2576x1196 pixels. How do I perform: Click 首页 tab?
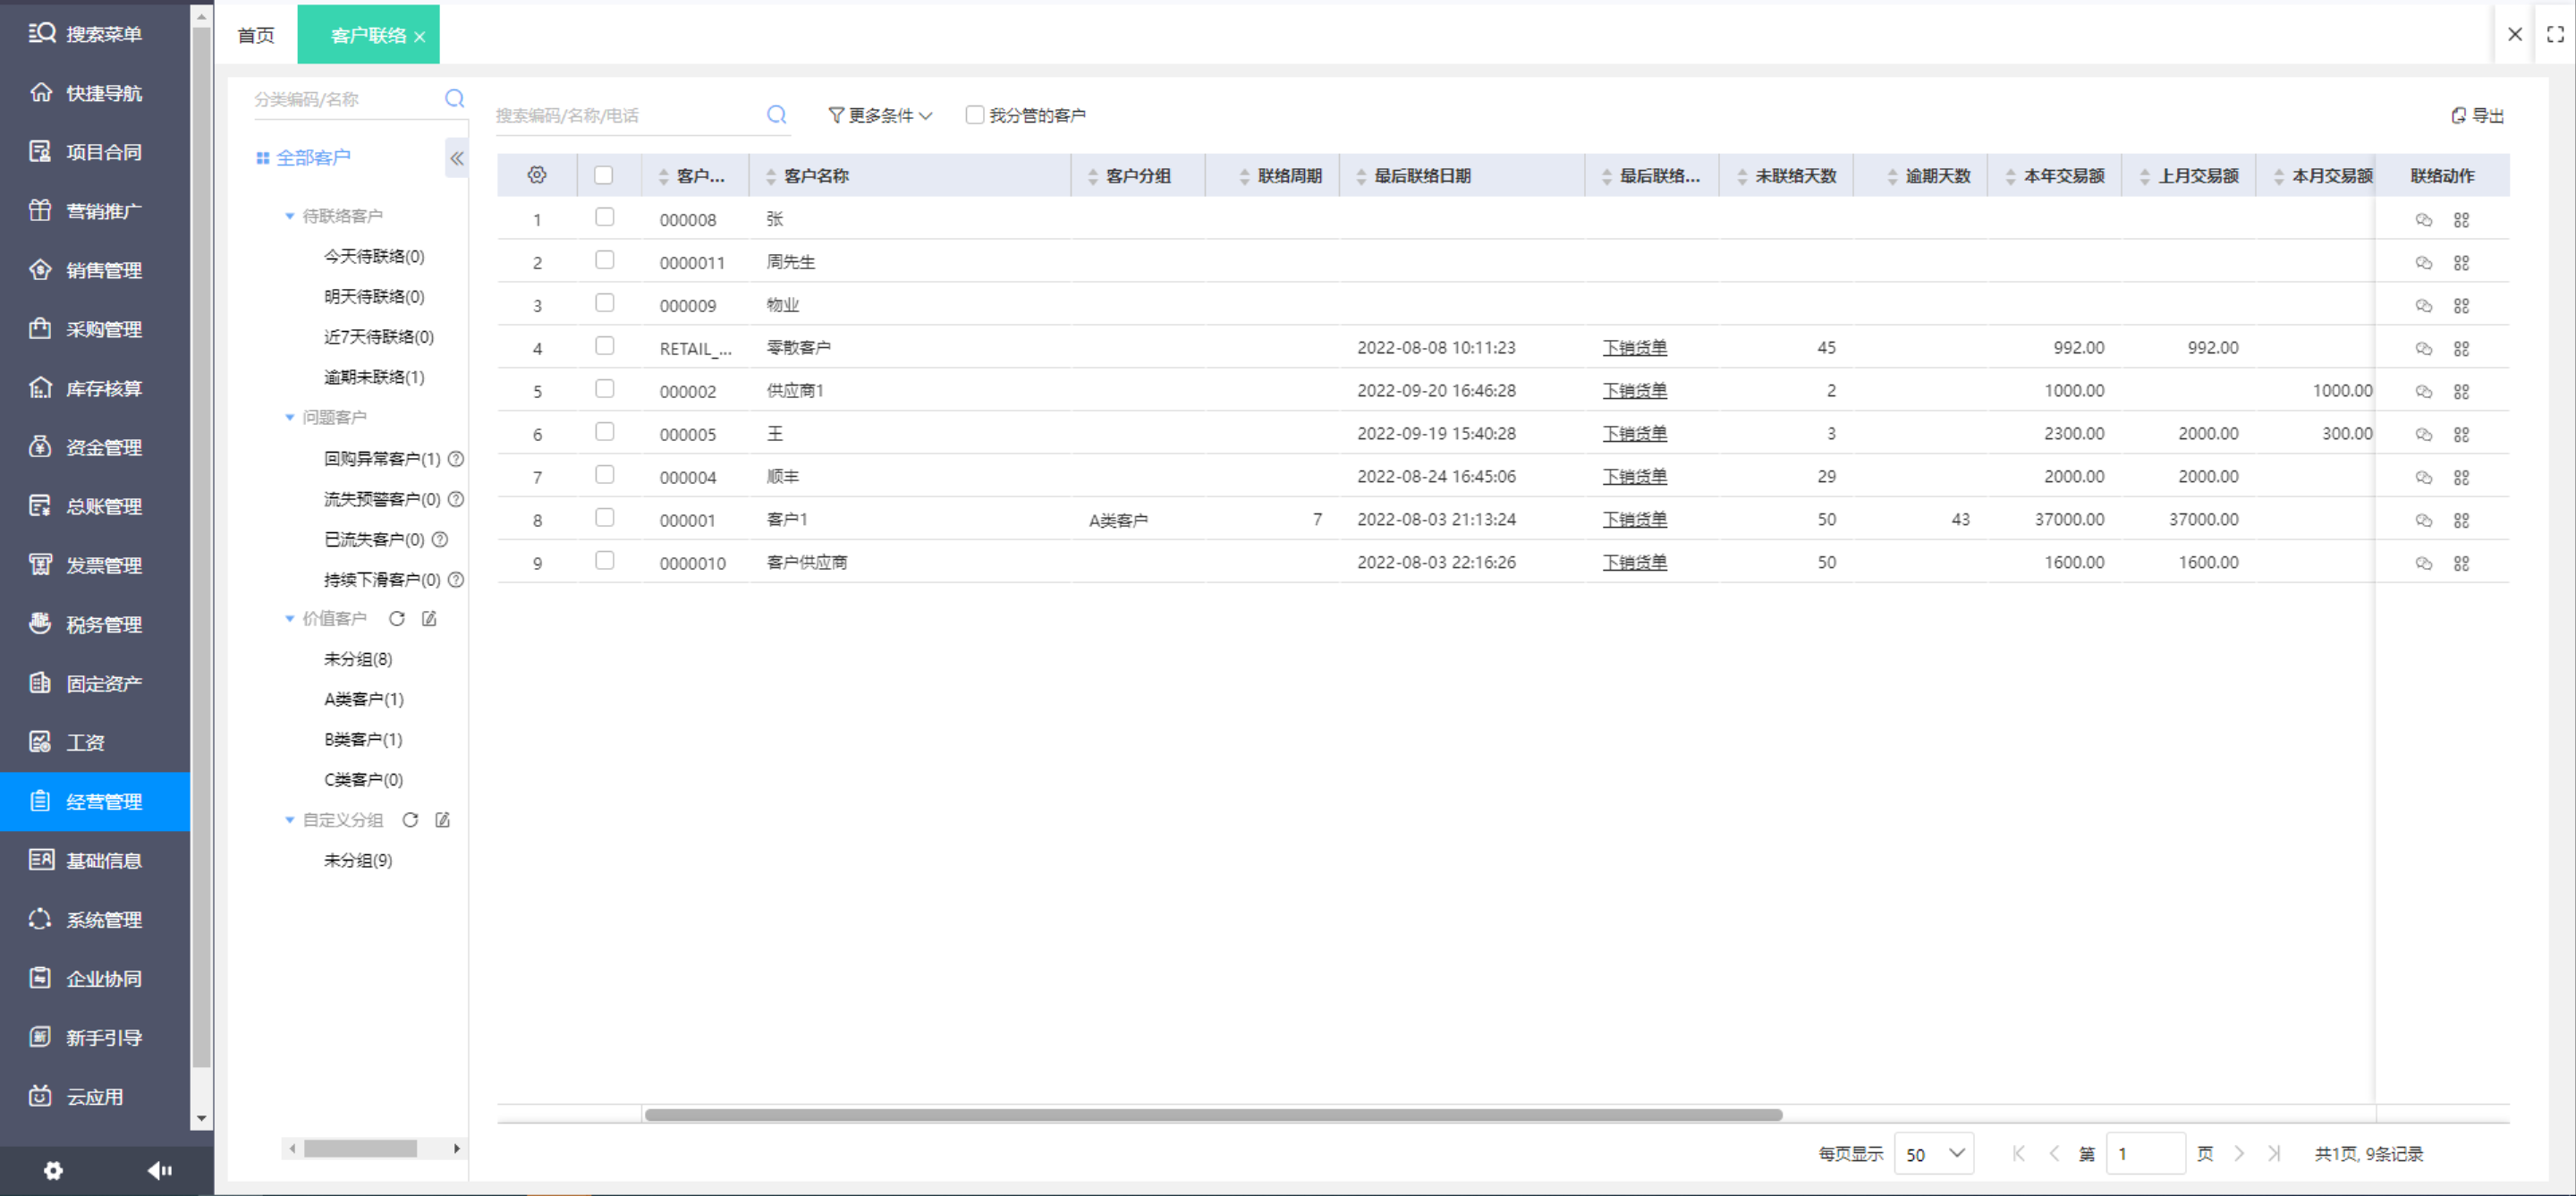(255, 35)
